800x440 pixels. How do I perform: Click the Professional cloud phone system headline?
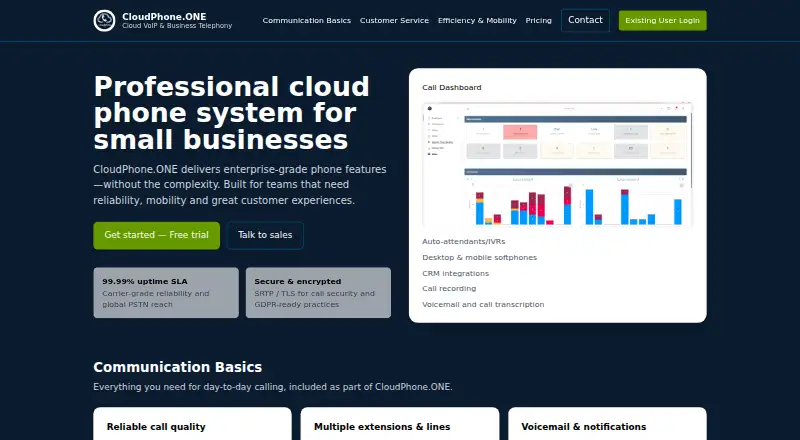coord(231,113)
